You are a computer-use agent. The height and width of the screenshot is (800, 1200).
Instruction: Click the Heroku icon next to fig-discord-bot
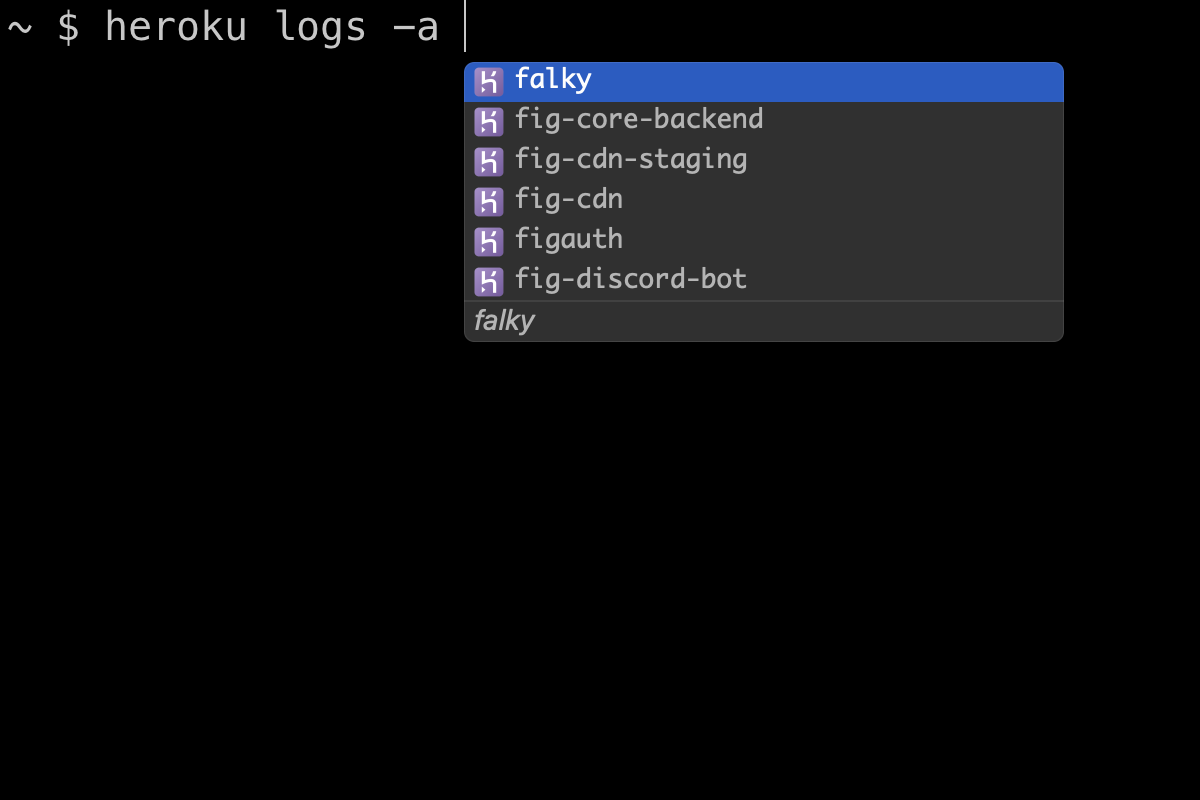coord(488,282)
